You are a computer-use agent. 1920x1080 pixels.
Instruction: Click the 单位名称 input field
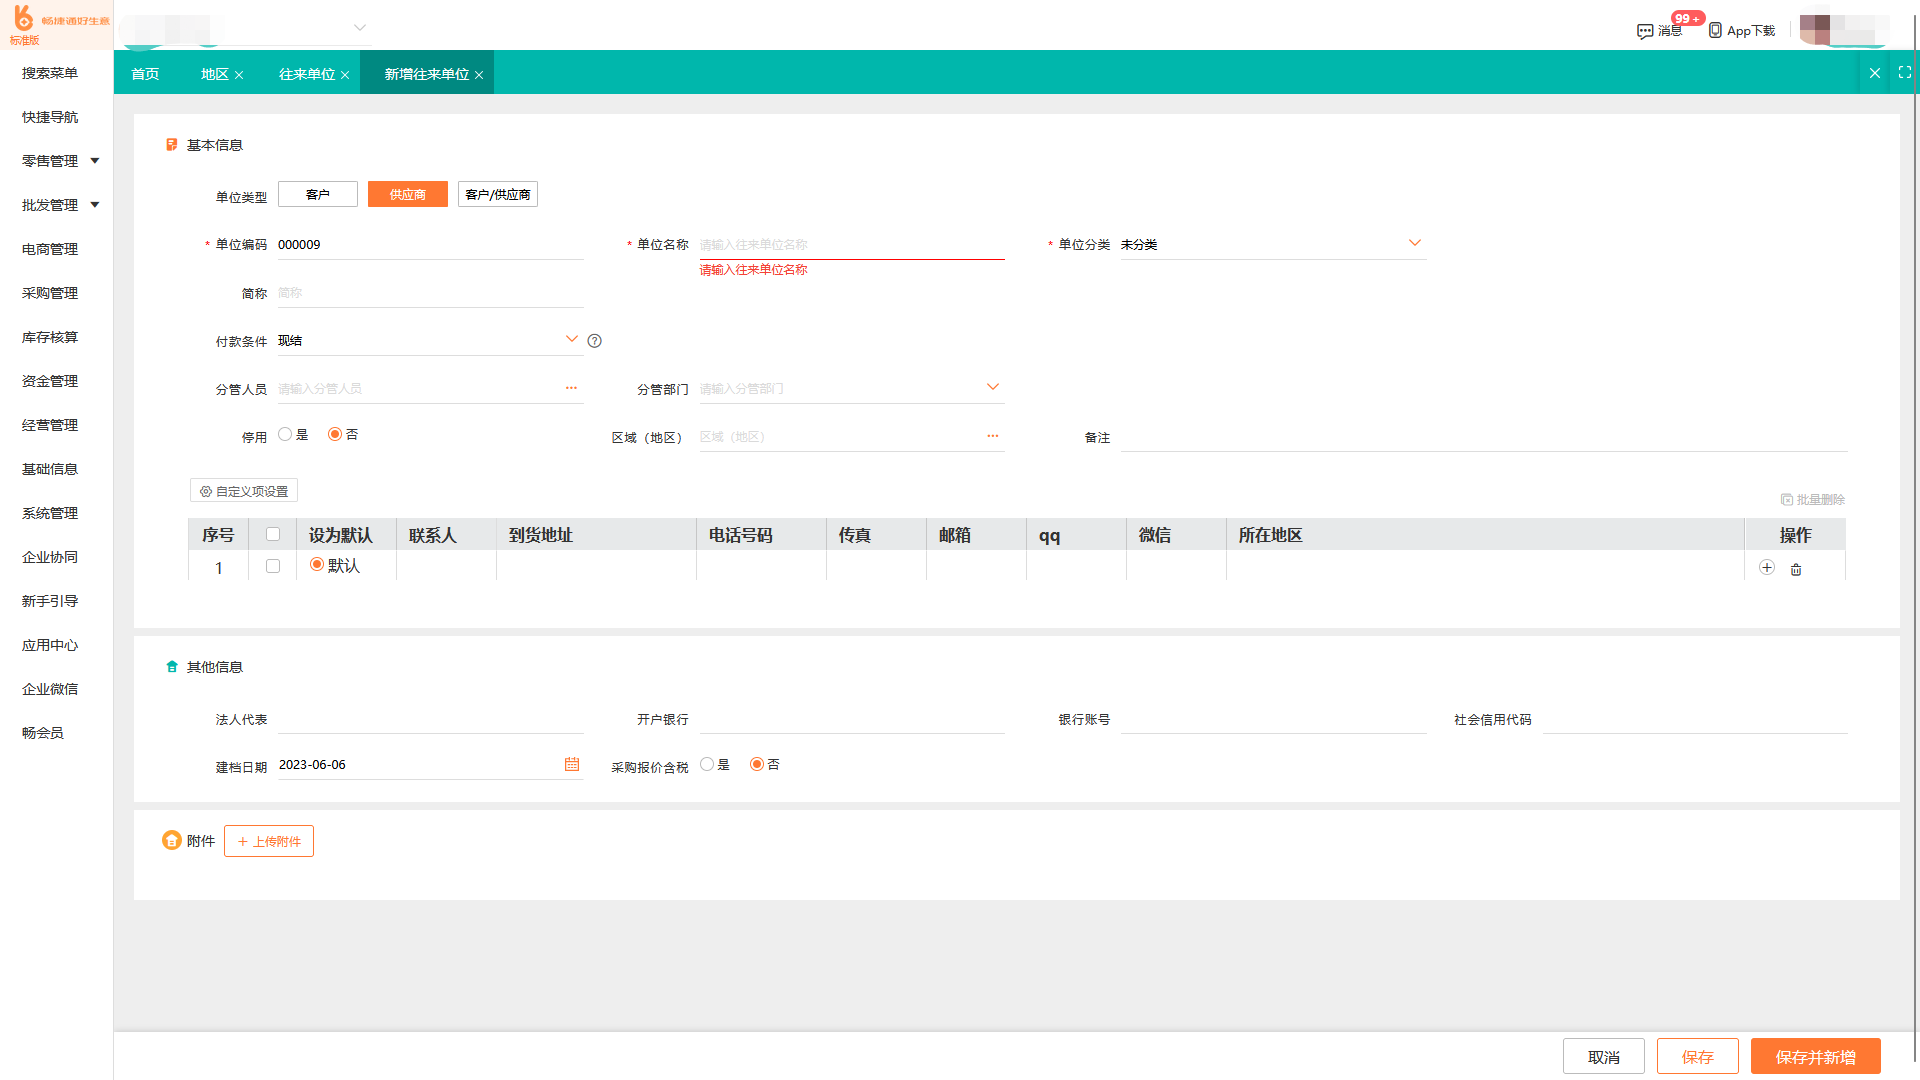tap(849, 244)
